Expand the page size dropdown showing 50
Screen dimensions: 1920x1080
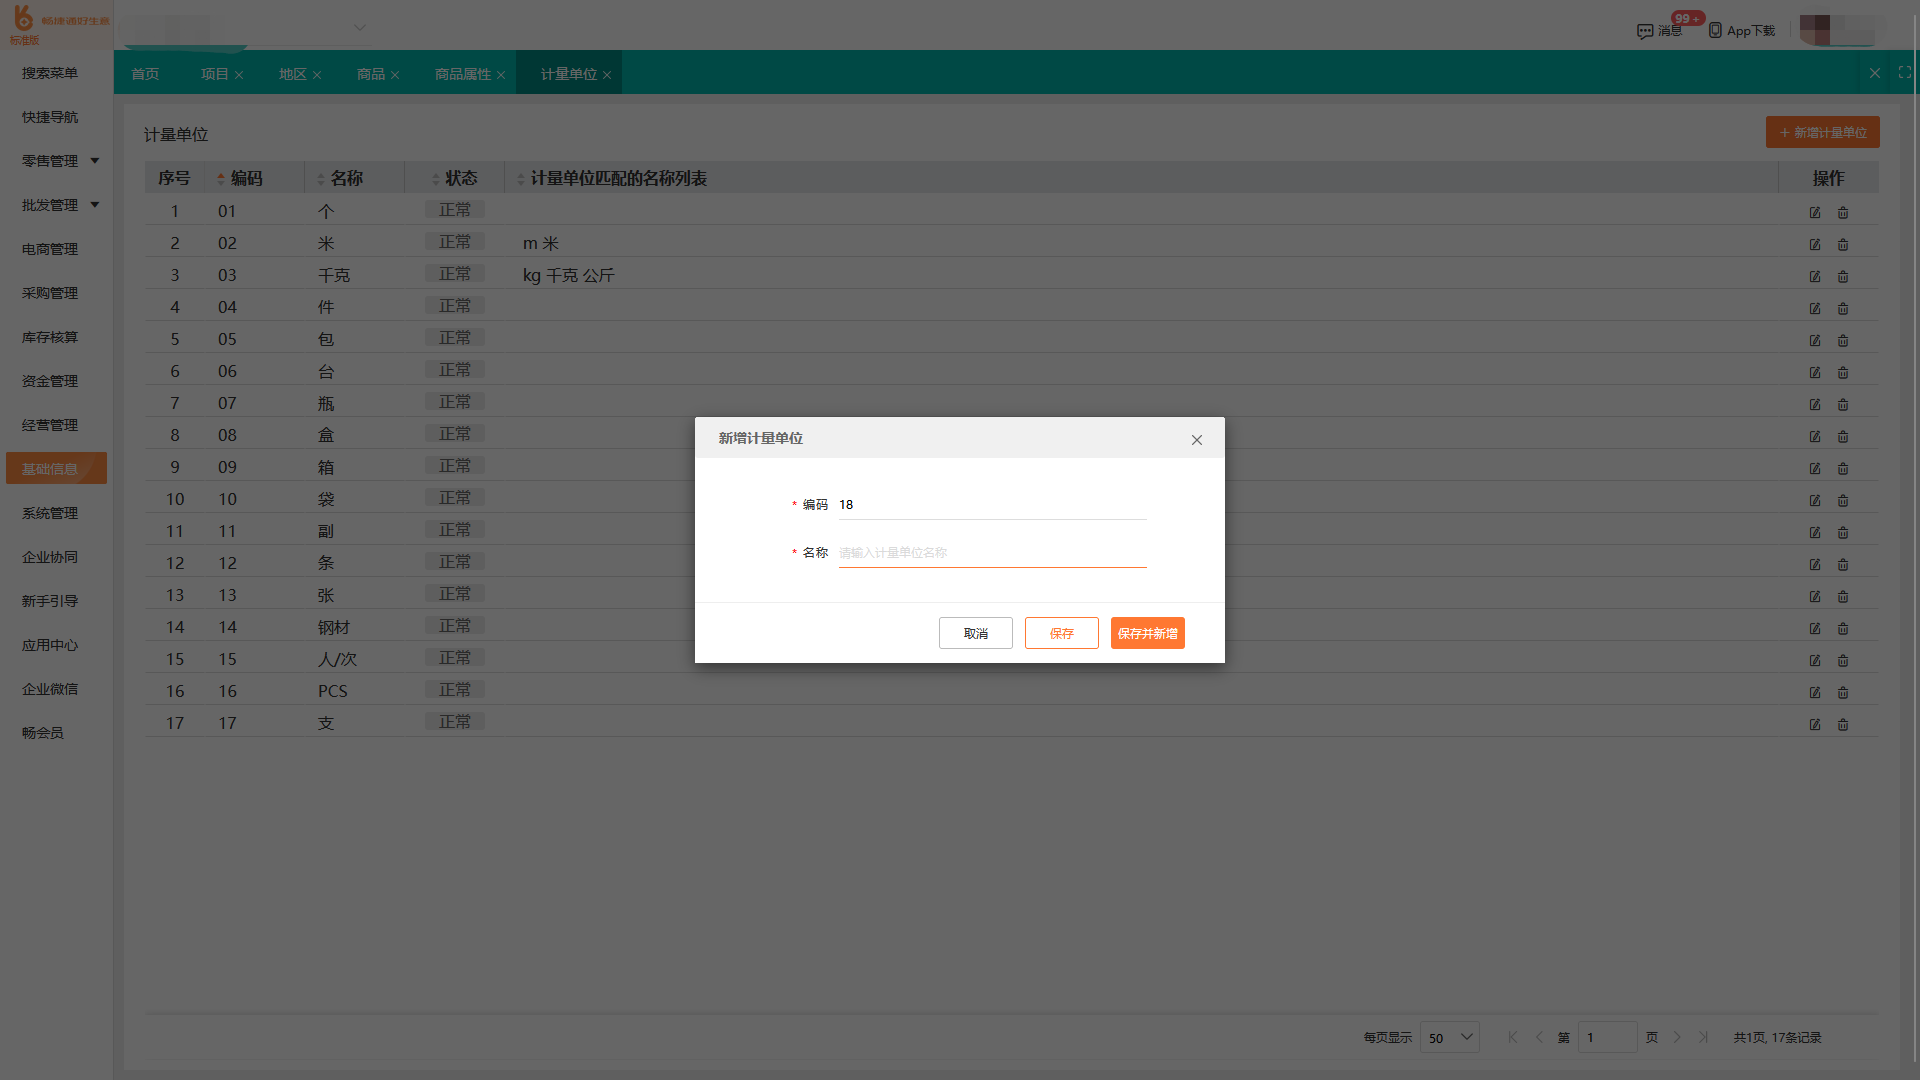click(x=1449, y=1036)
